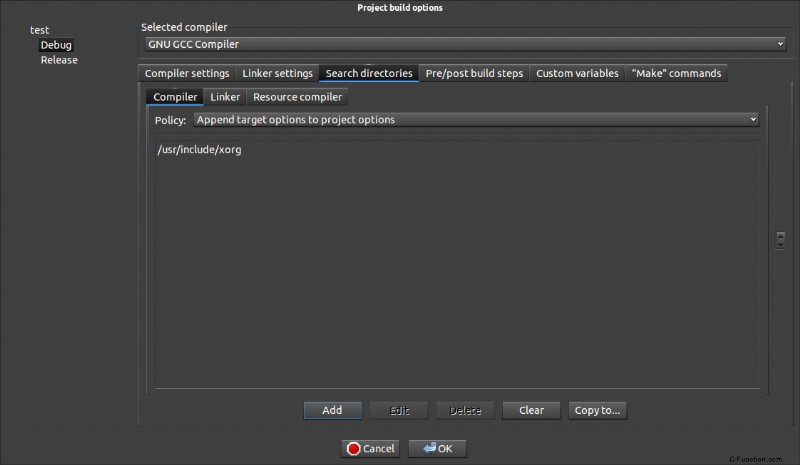Open the Custom variables tab
800x465 pixels.
pyautogui.click(x=578, y=73)
